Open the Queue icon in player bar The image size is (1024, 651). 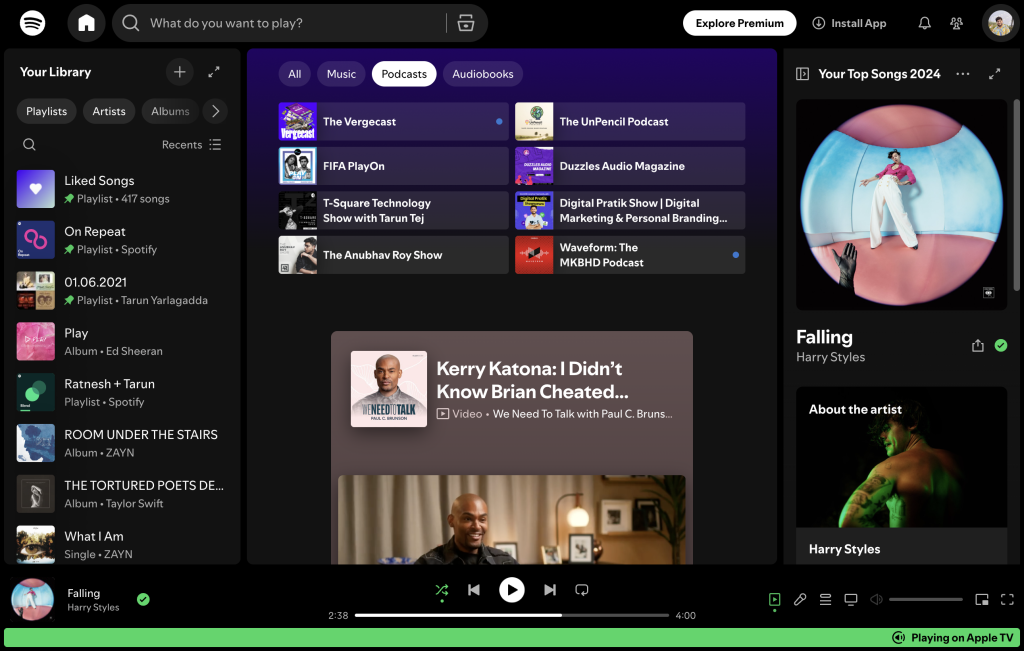826,600
